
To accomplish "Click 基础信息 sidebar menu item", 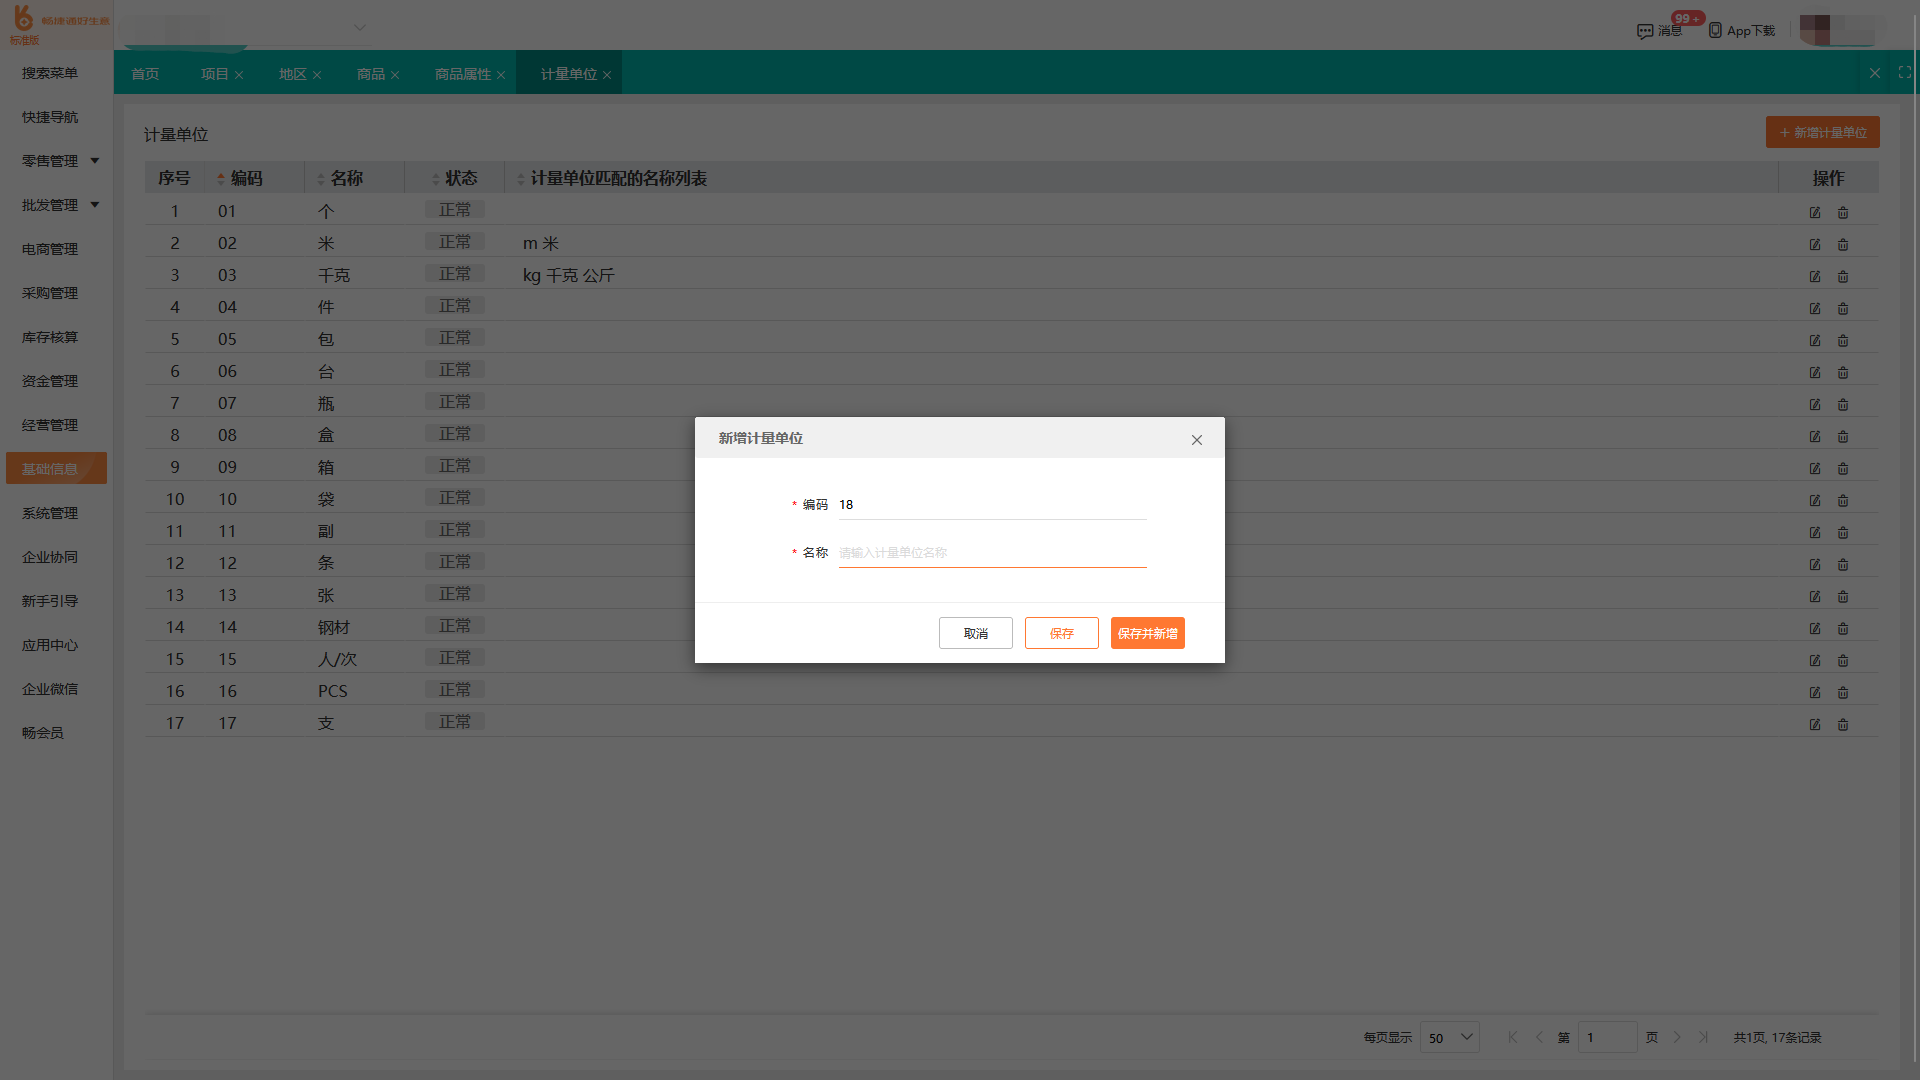I will 53,468.
